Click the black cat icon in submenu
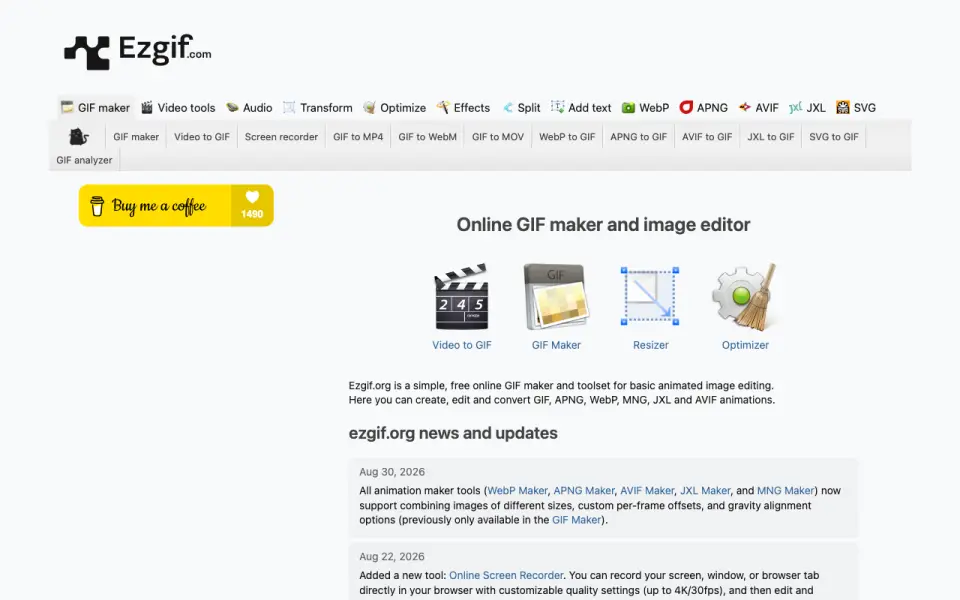The height and width of the screenshot is (600, 960). 78,137
